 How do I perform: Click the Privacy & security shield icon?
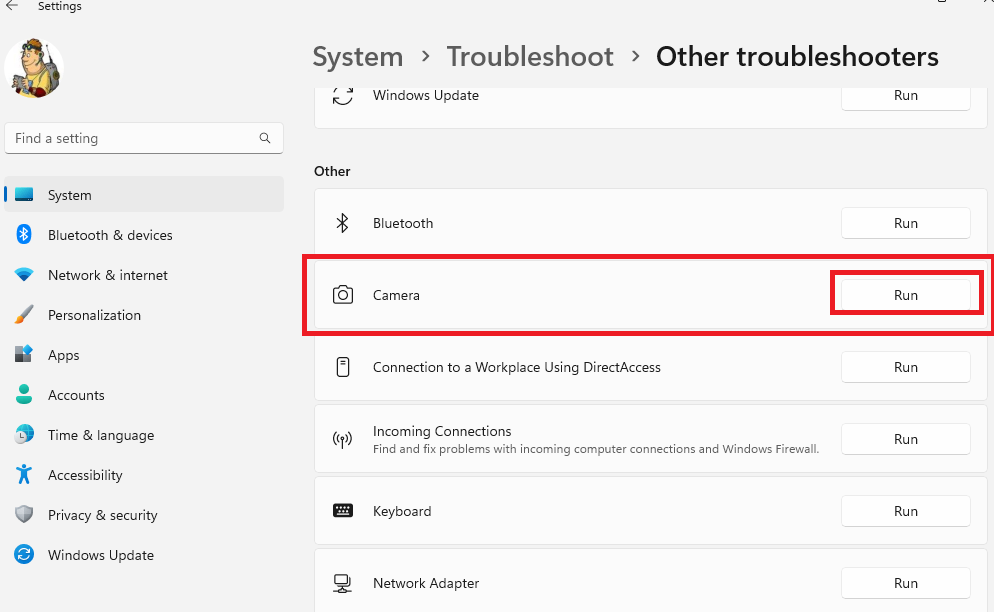(24, 514)
